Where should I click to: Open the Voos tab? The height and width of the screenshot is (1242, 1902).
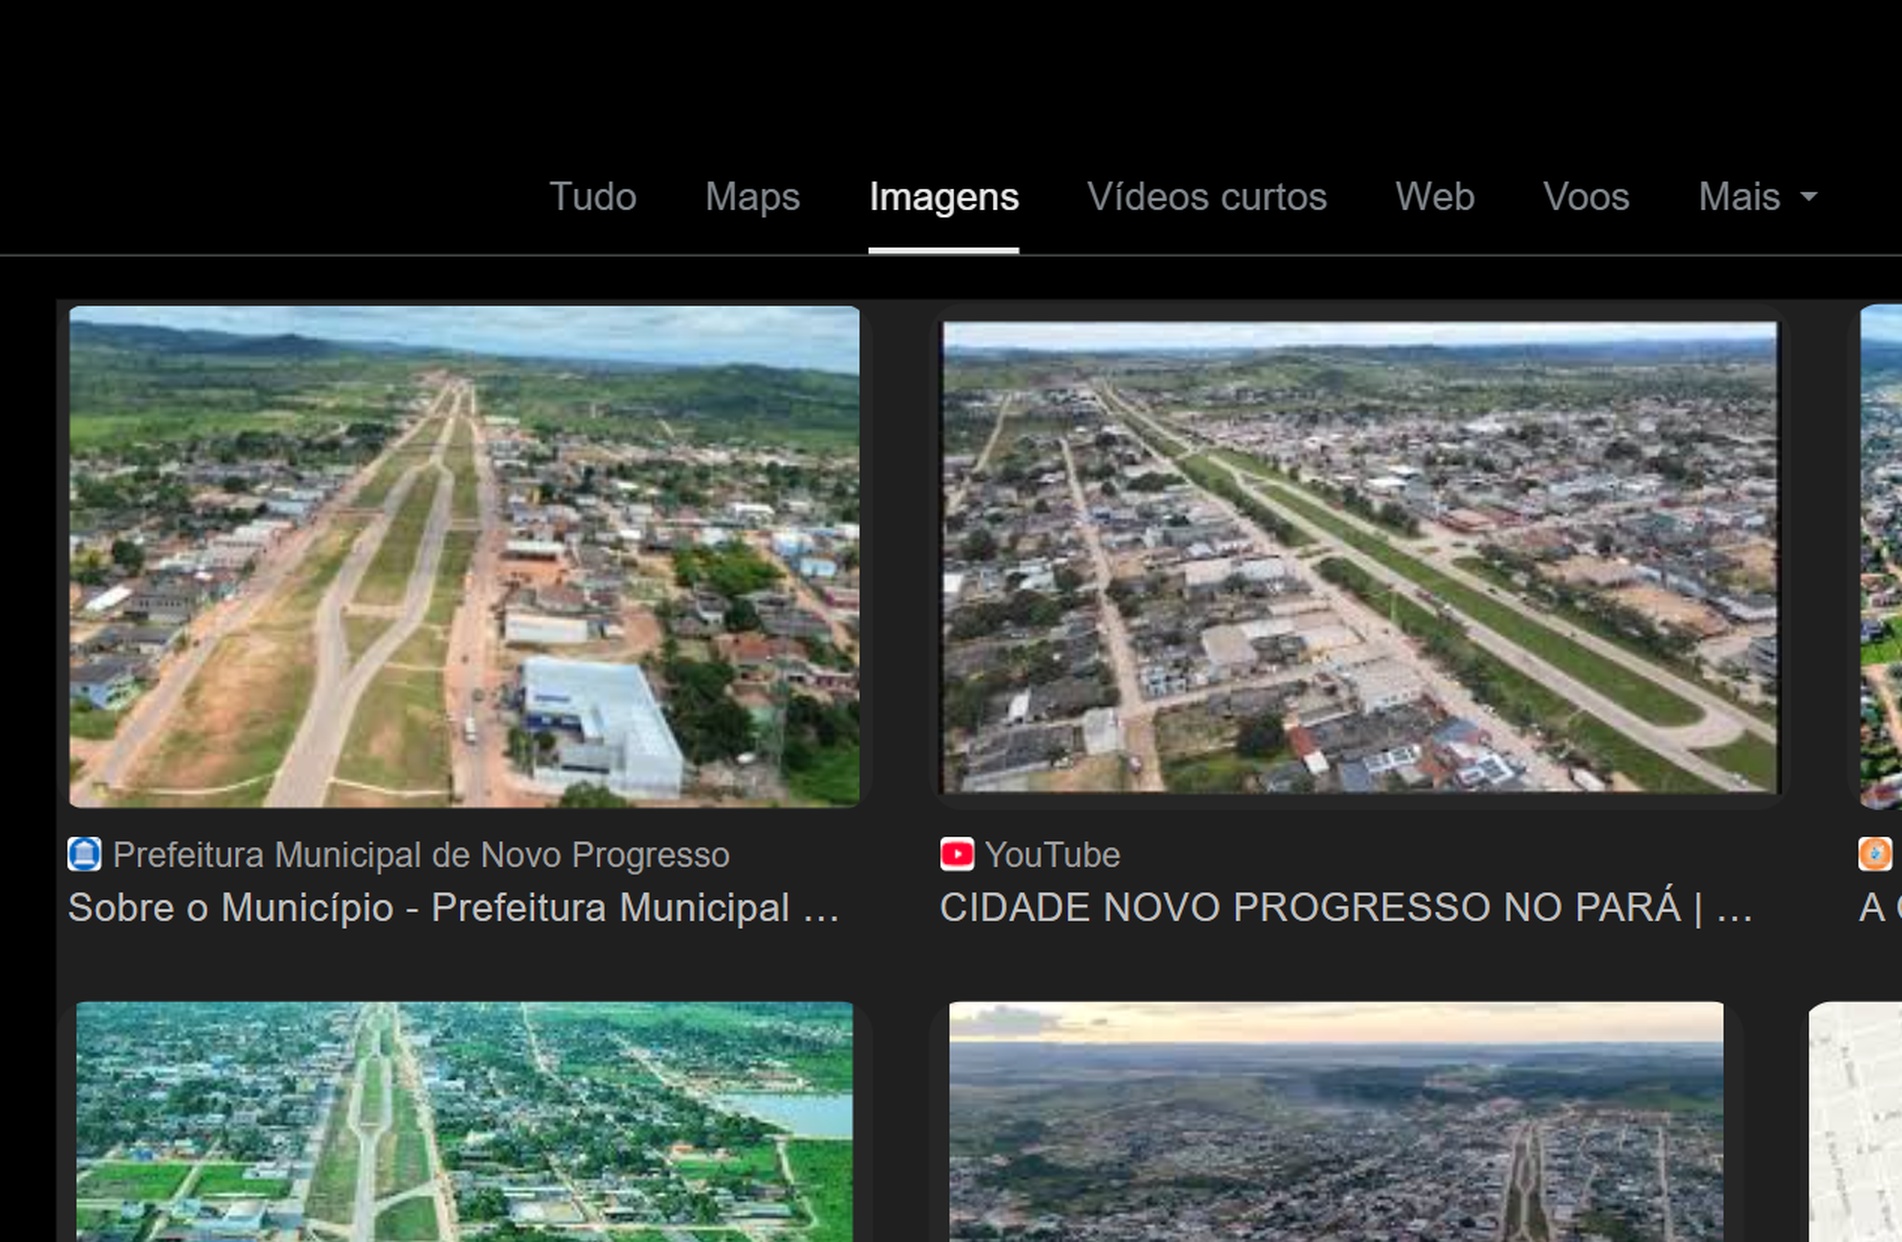pyautogui.click(x=1586, y=197)
